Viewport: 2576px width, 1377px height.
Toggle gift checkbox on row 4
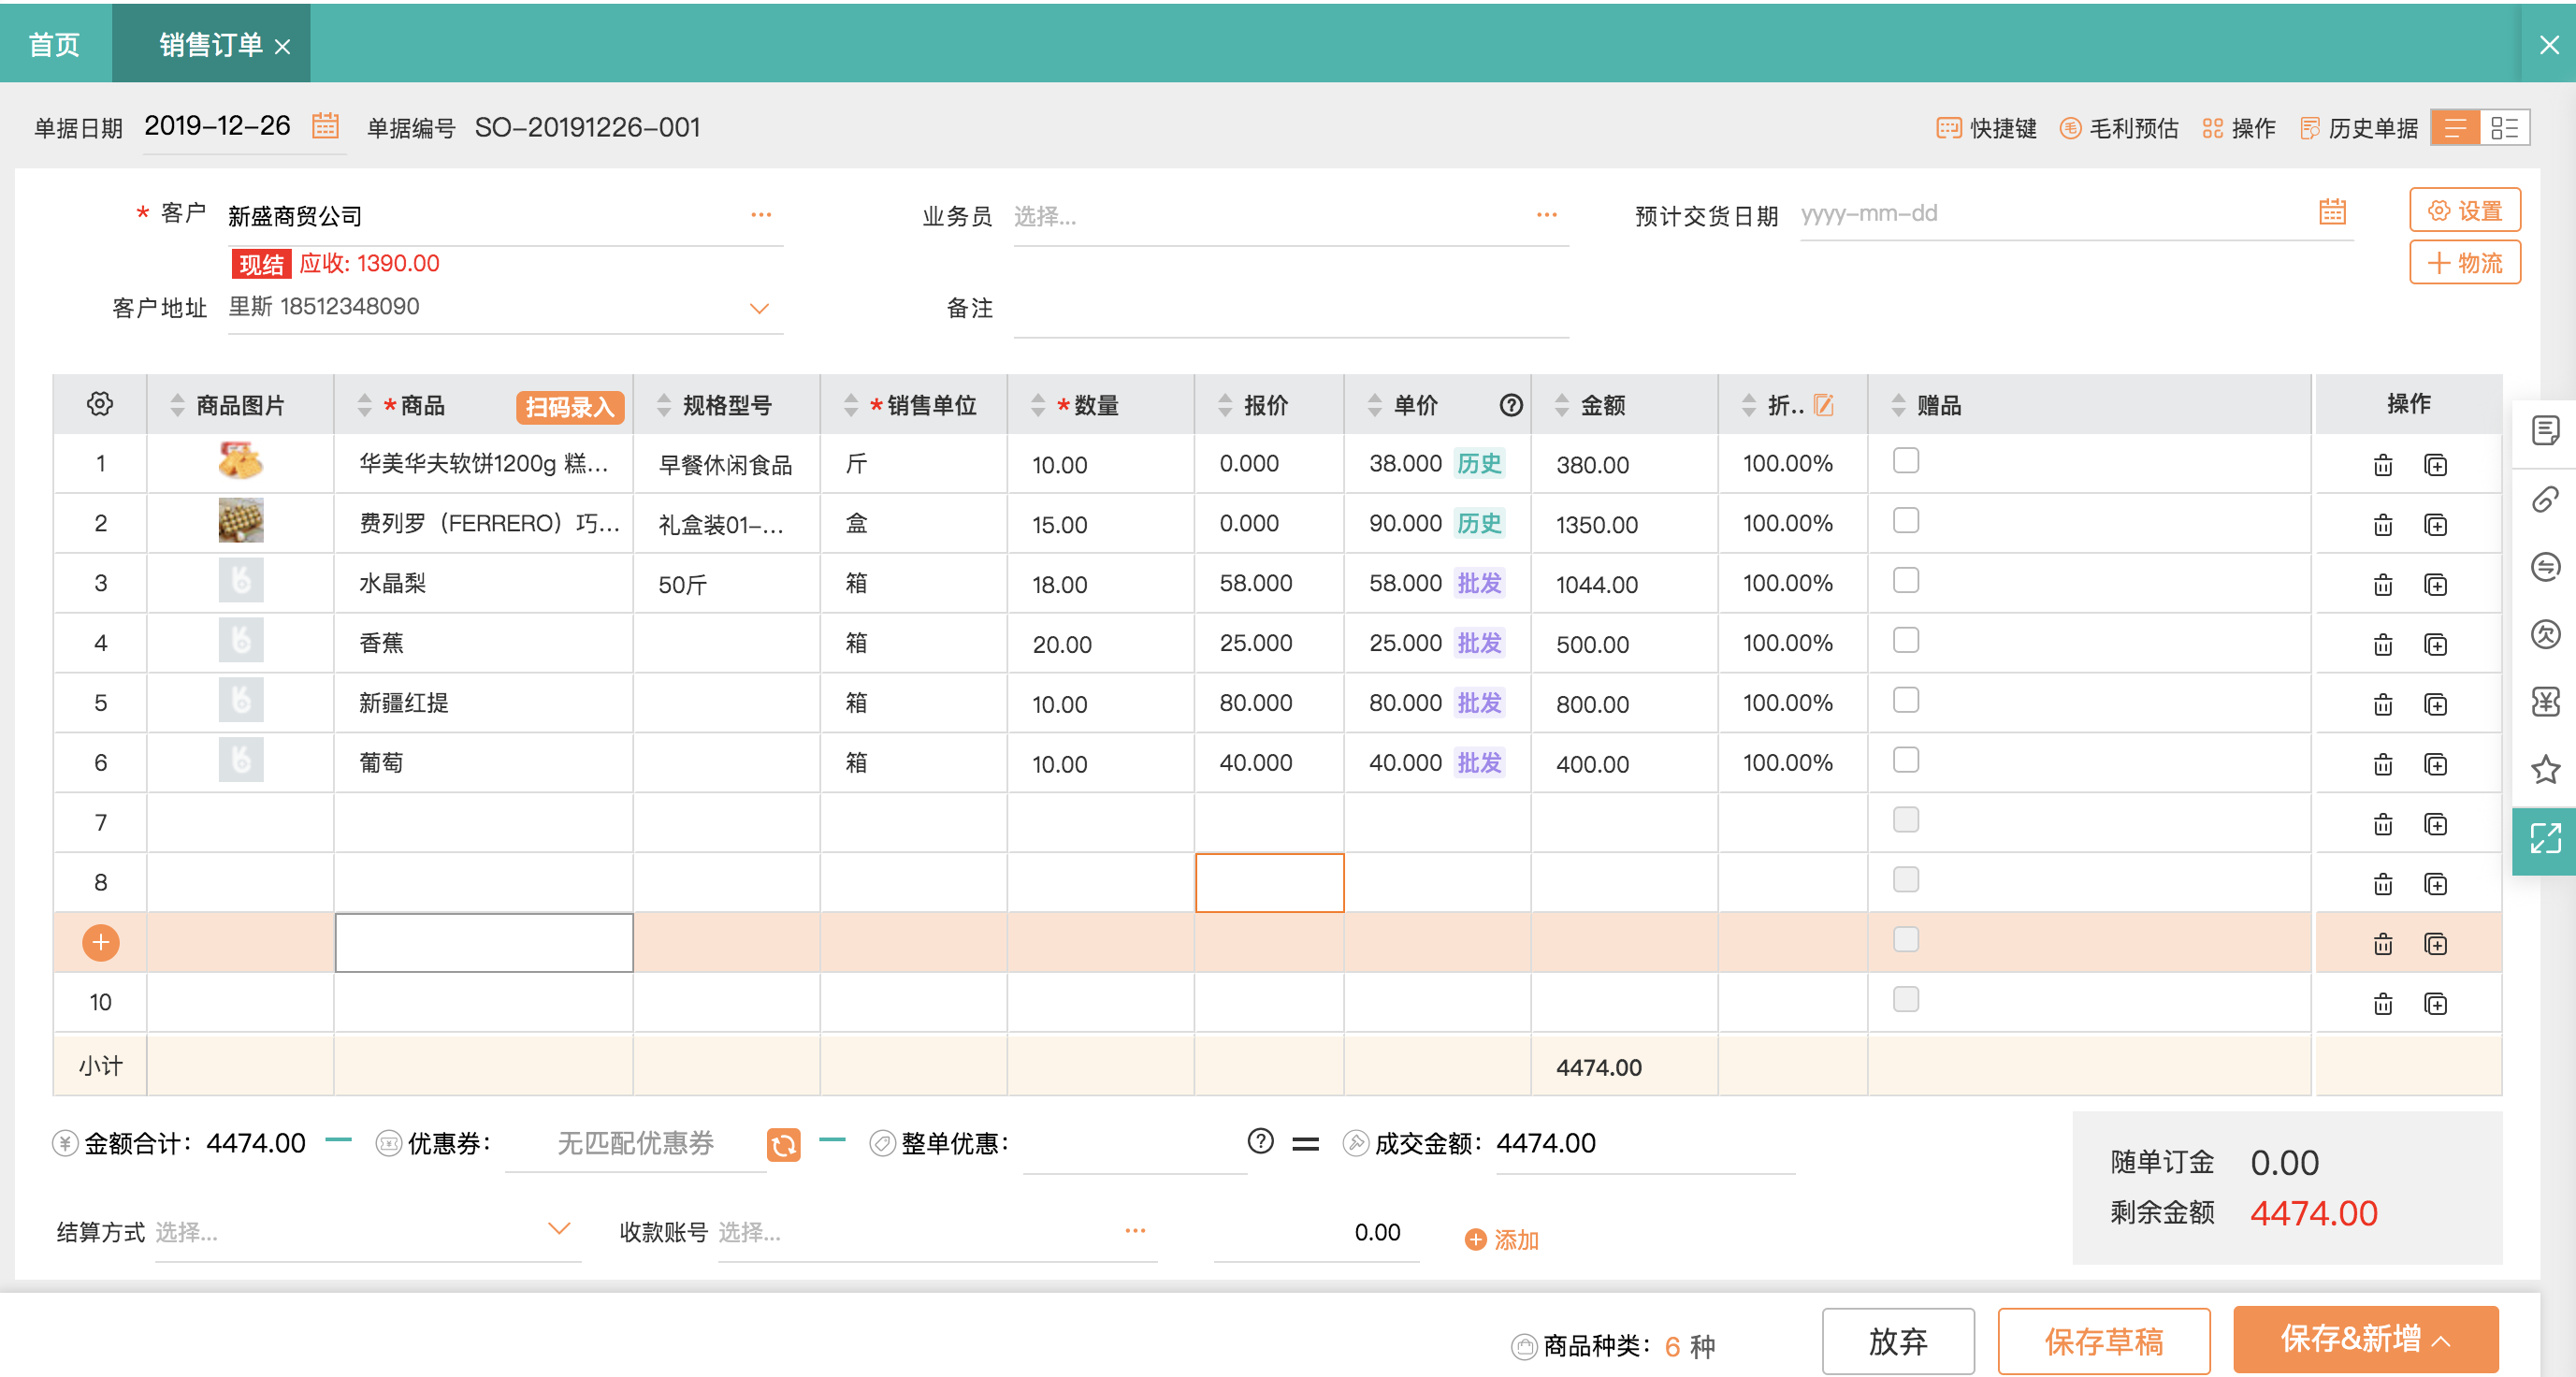coord(1906,643)
